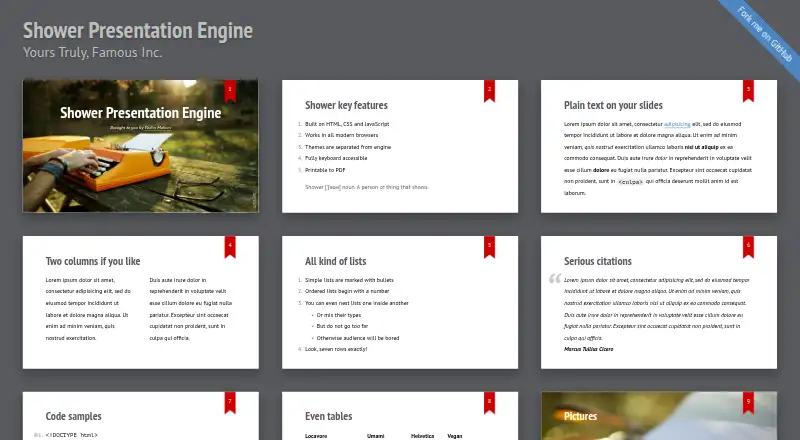
Task: Click 'But do not go too far' nested bullet
Action: [x=342, y=326]
